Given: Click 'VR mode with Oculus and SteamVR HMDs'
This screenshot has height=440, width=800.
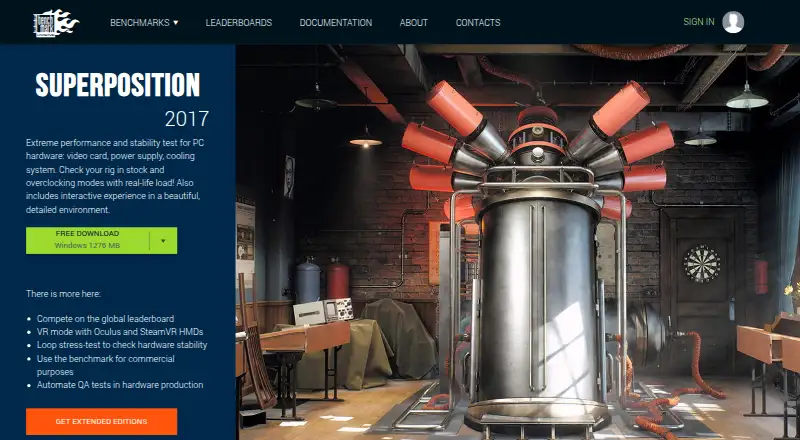Looking at the screenshot, I should [x=120, y=332].
